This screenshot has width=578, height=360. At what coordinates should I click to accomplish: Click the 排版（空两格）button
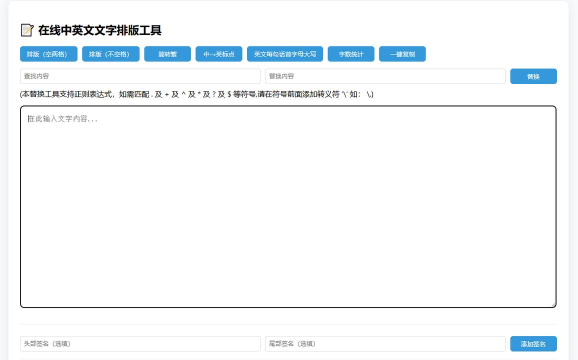pyautogui.click(x=49, y=54)
